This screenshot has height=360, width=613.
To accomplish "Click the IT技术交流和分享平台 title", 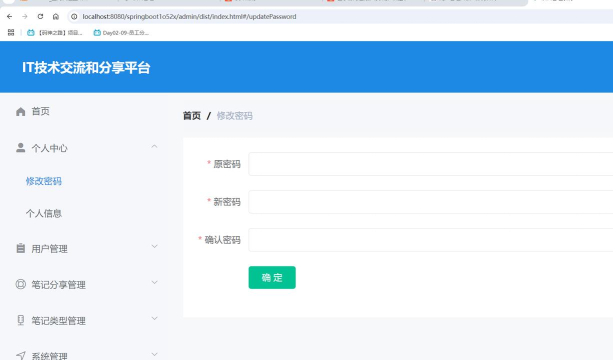I will point(86,68).
